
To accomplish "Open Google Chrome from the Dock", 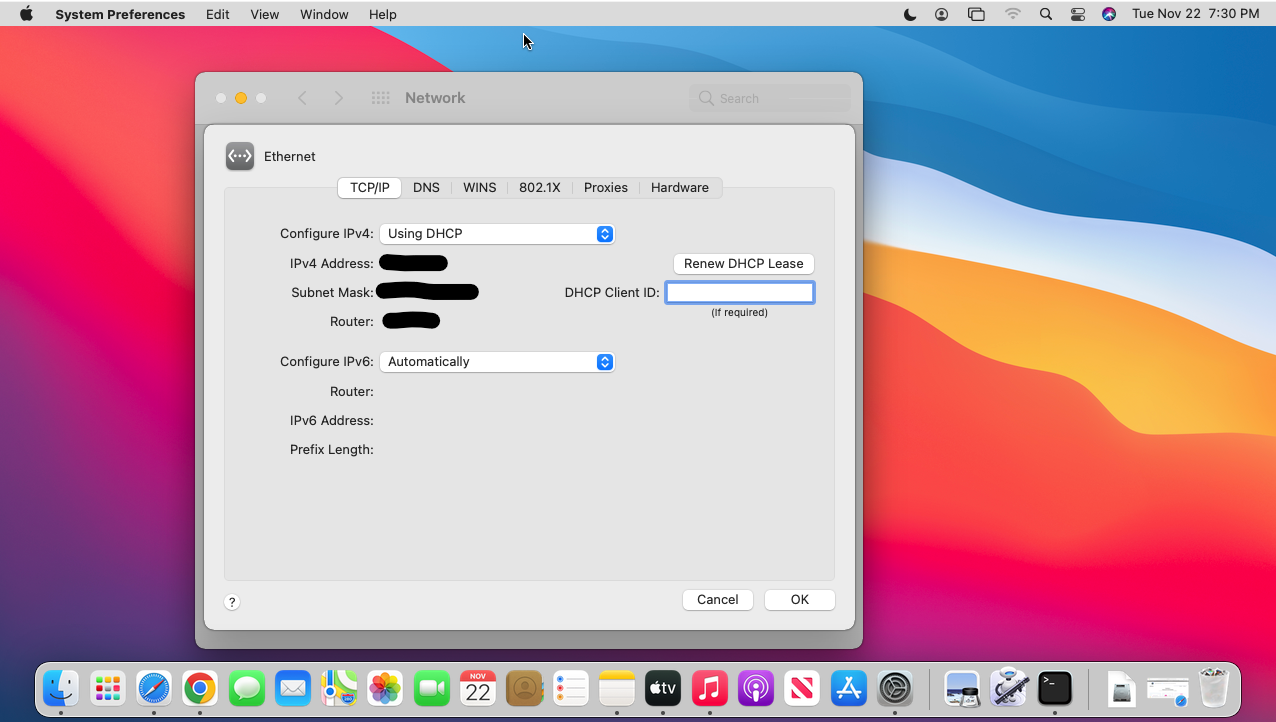I will pos(199,688).
